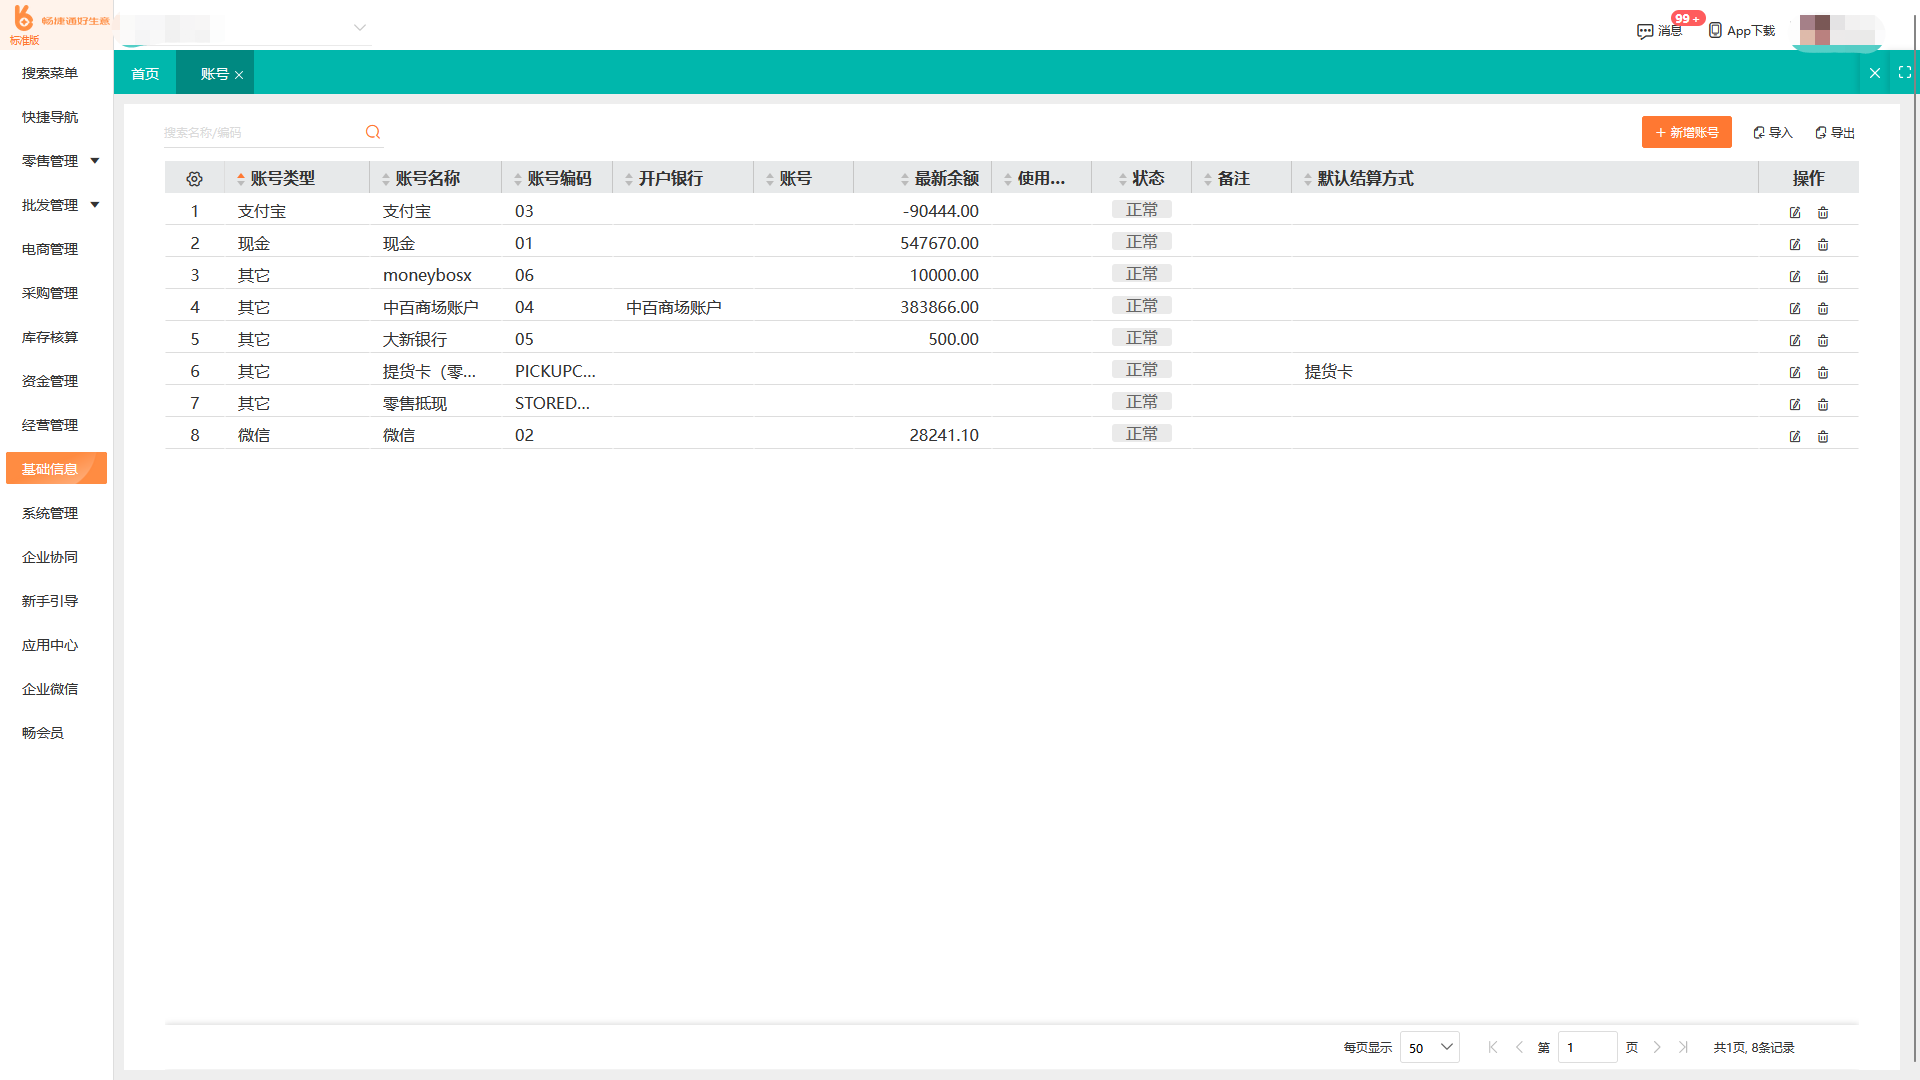Toggle 正常 status for 微信 account row
The height and width of the screenshot is (1080, 1920).
1142,434
